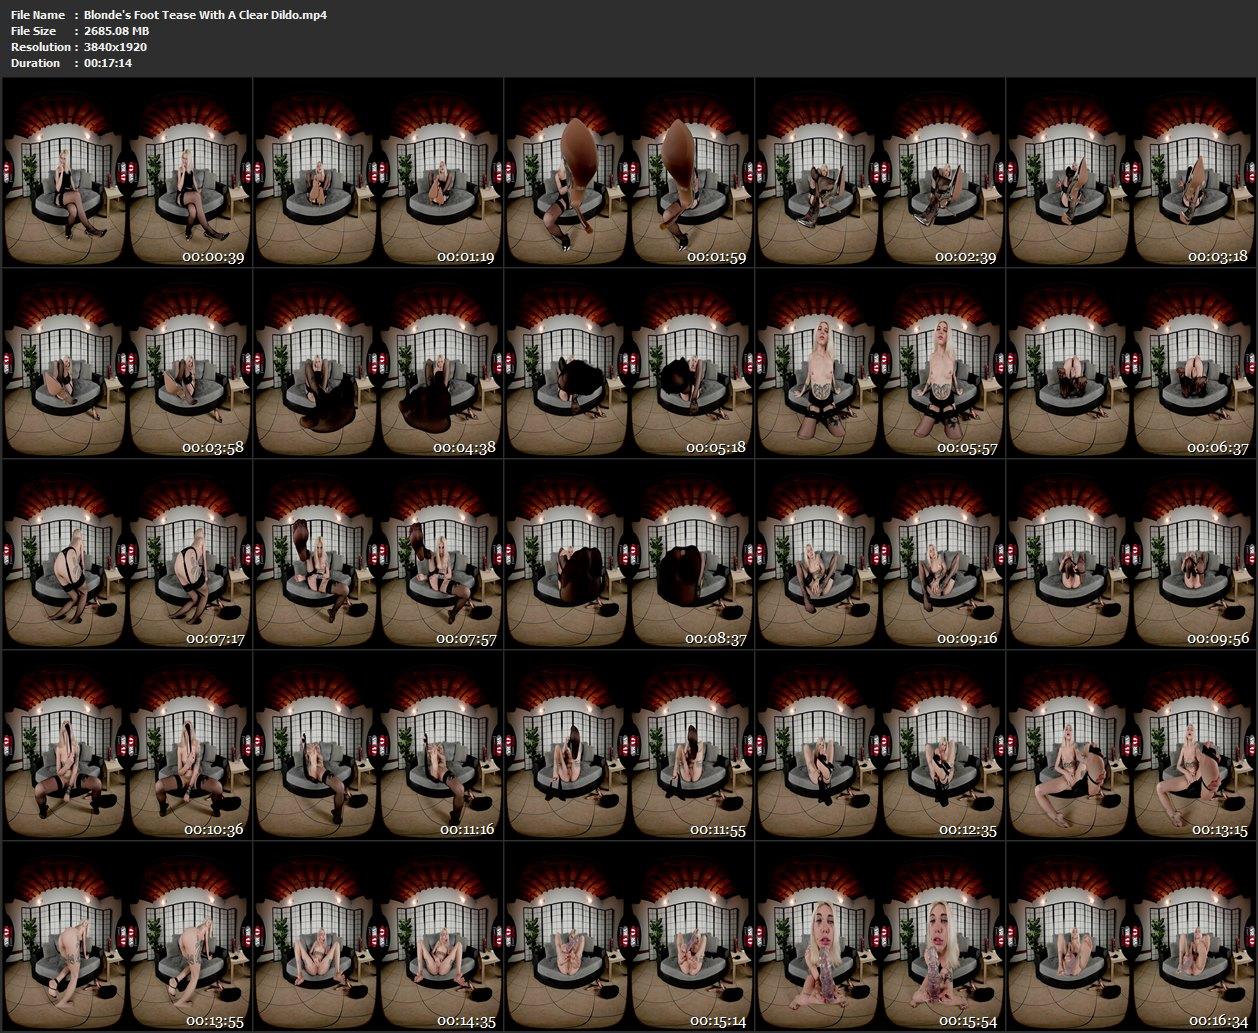Click the File Size value 2685.08 MB
This screenshot has width=1258, height=1033.
[117, 31]
